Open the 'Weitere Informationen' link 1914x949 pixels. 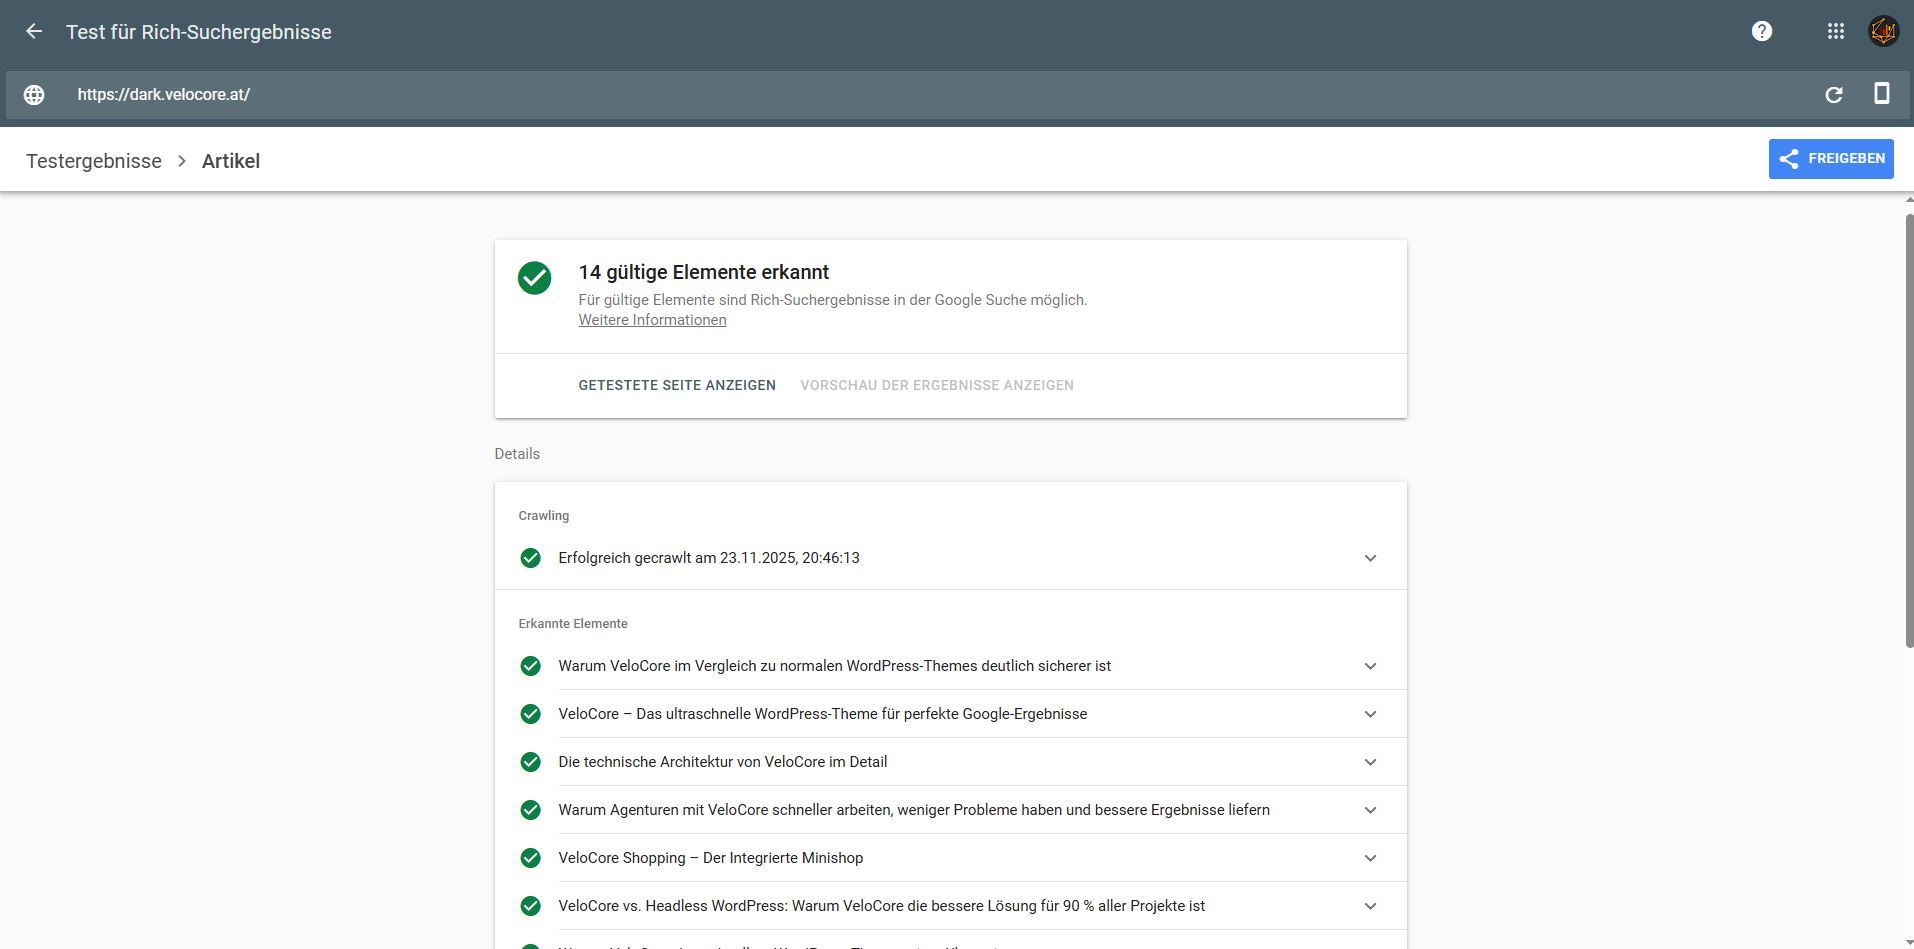[652, 320]
